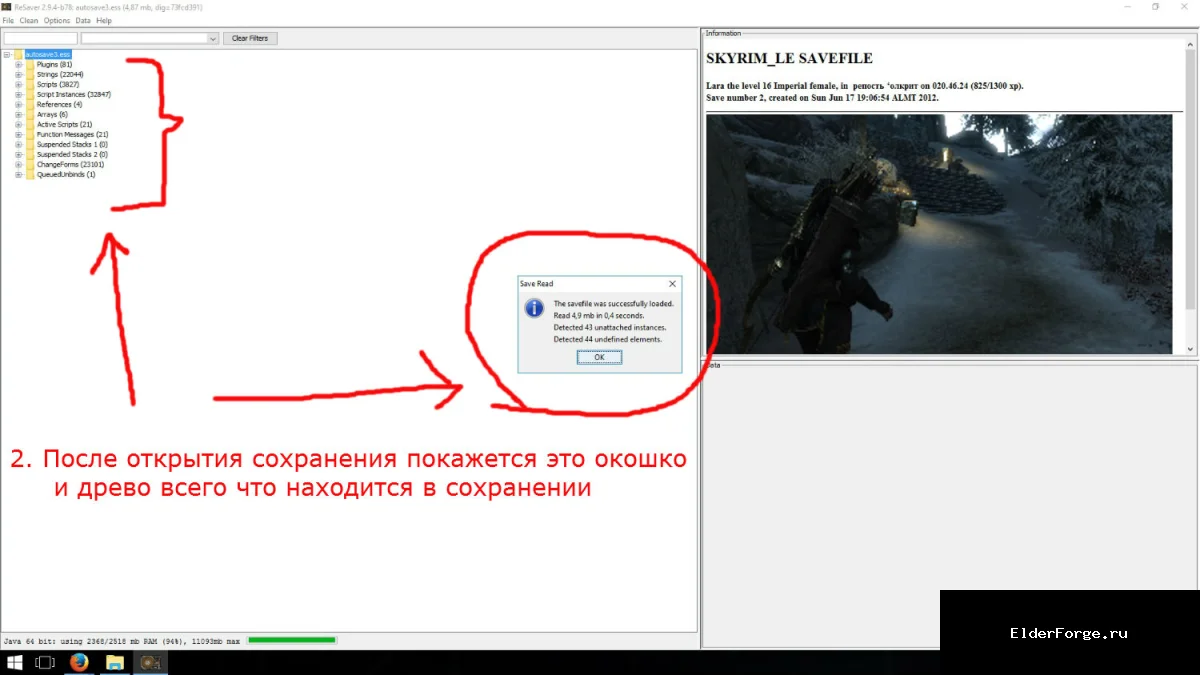
Task: Click the Scripts folder icon
Action: 30,85
